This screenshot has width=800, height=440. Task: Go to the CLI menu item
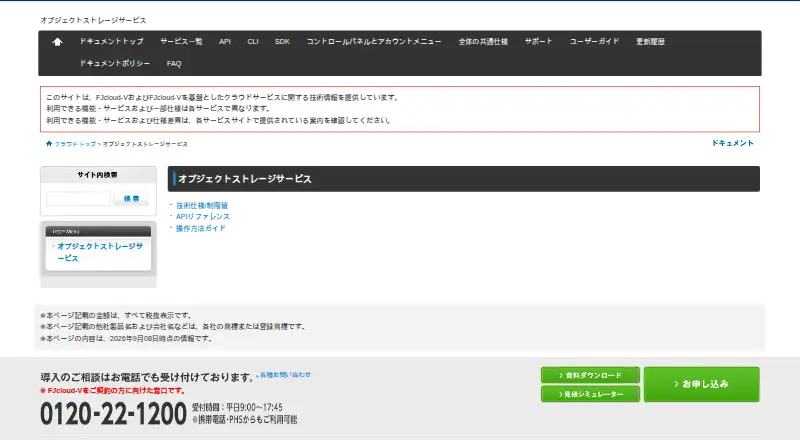click(x=253, y=41)
